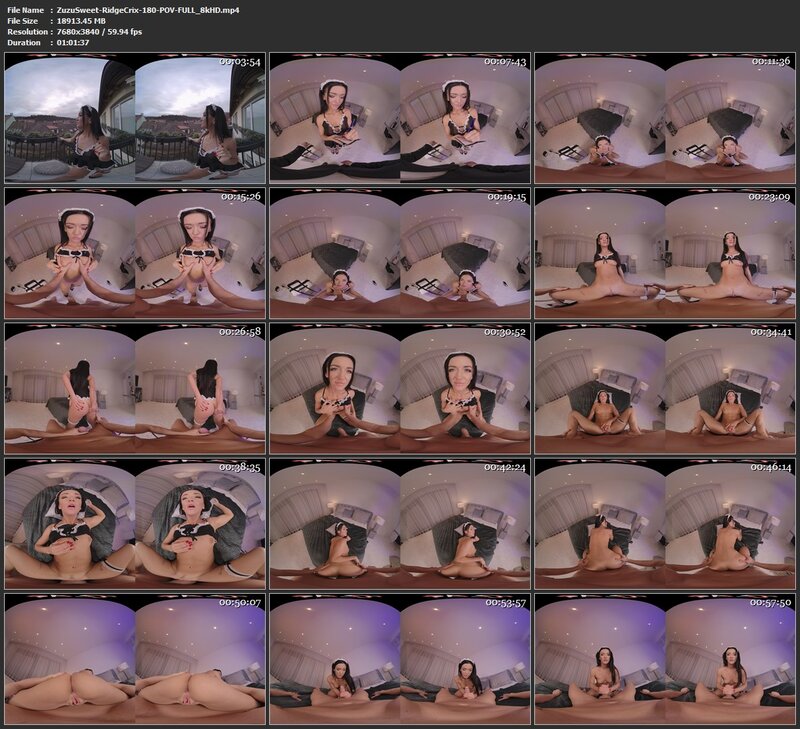Click the frame timestamped 00:50:07
This screenshot has width=800, height=729.
click(x=135, y=658)
